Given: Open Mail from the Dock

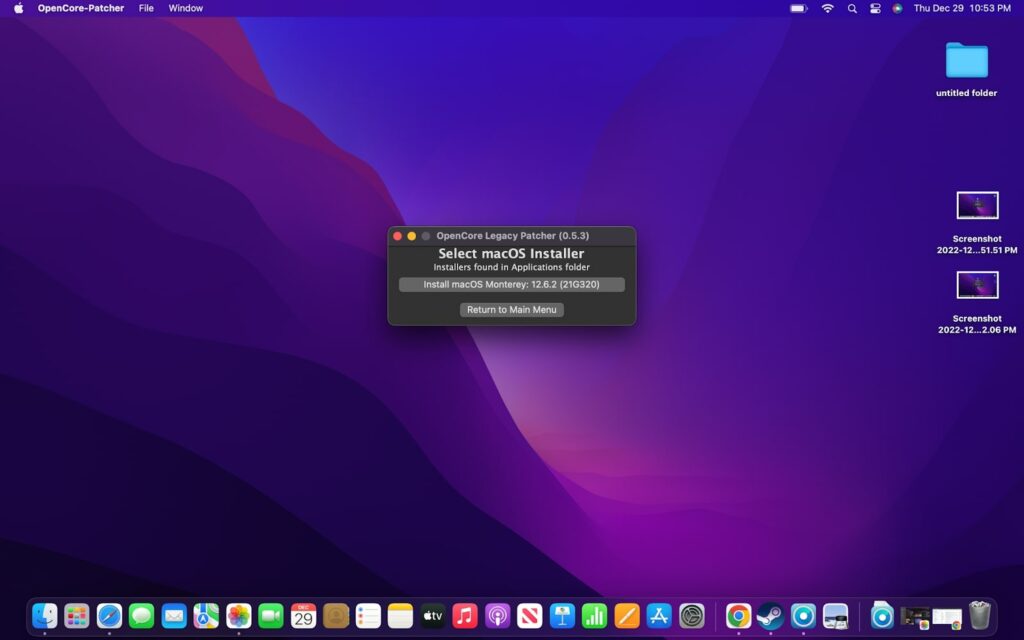Looking at the screenshot, I should tap(174, 616).
